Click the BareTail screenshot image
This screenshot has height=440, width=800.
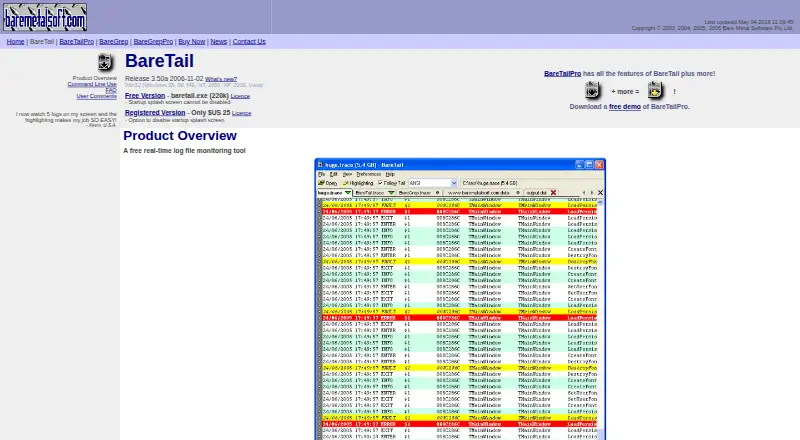pos(460,299)
